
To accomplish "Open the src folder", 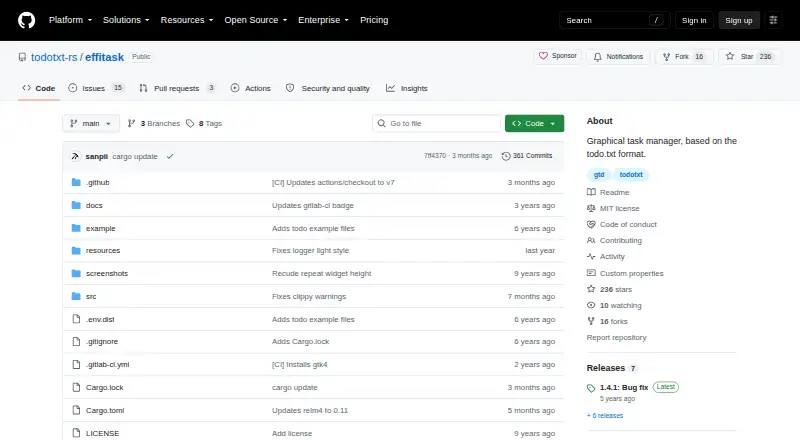I will tap(91, 297).
